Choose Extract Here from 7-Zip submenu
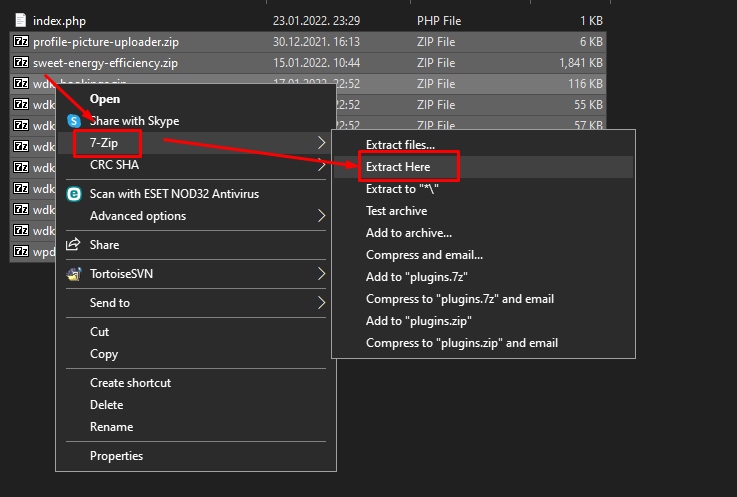The width and height of the screenshot is (737, 497). [398, 167]
